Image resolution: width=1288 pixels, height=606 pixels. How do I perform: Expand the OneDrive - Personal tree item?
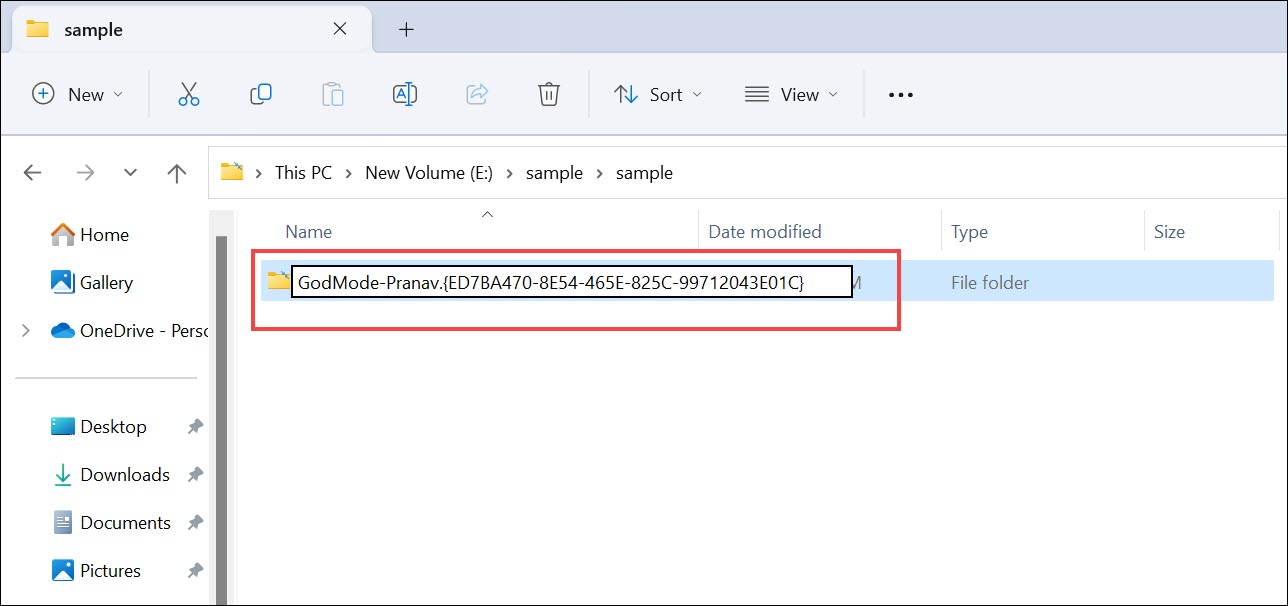click(23, 330)
